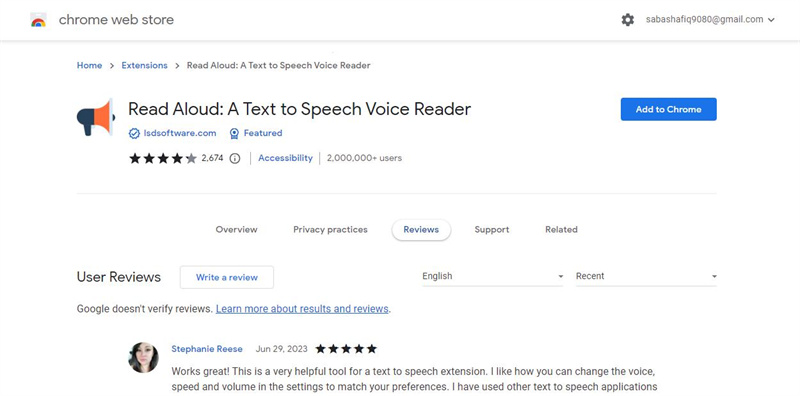Image resolution: width=800 pixels, height=396 pixels.
Task: Click the rating info circle icon
Action: [235, 158]
